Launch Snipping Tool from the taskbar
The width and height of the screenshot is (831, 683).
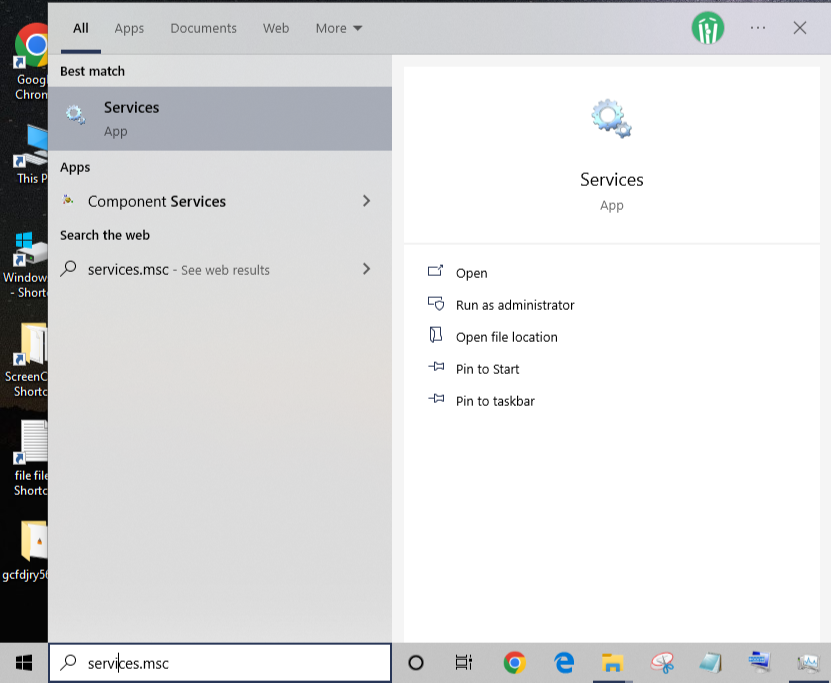662,662
